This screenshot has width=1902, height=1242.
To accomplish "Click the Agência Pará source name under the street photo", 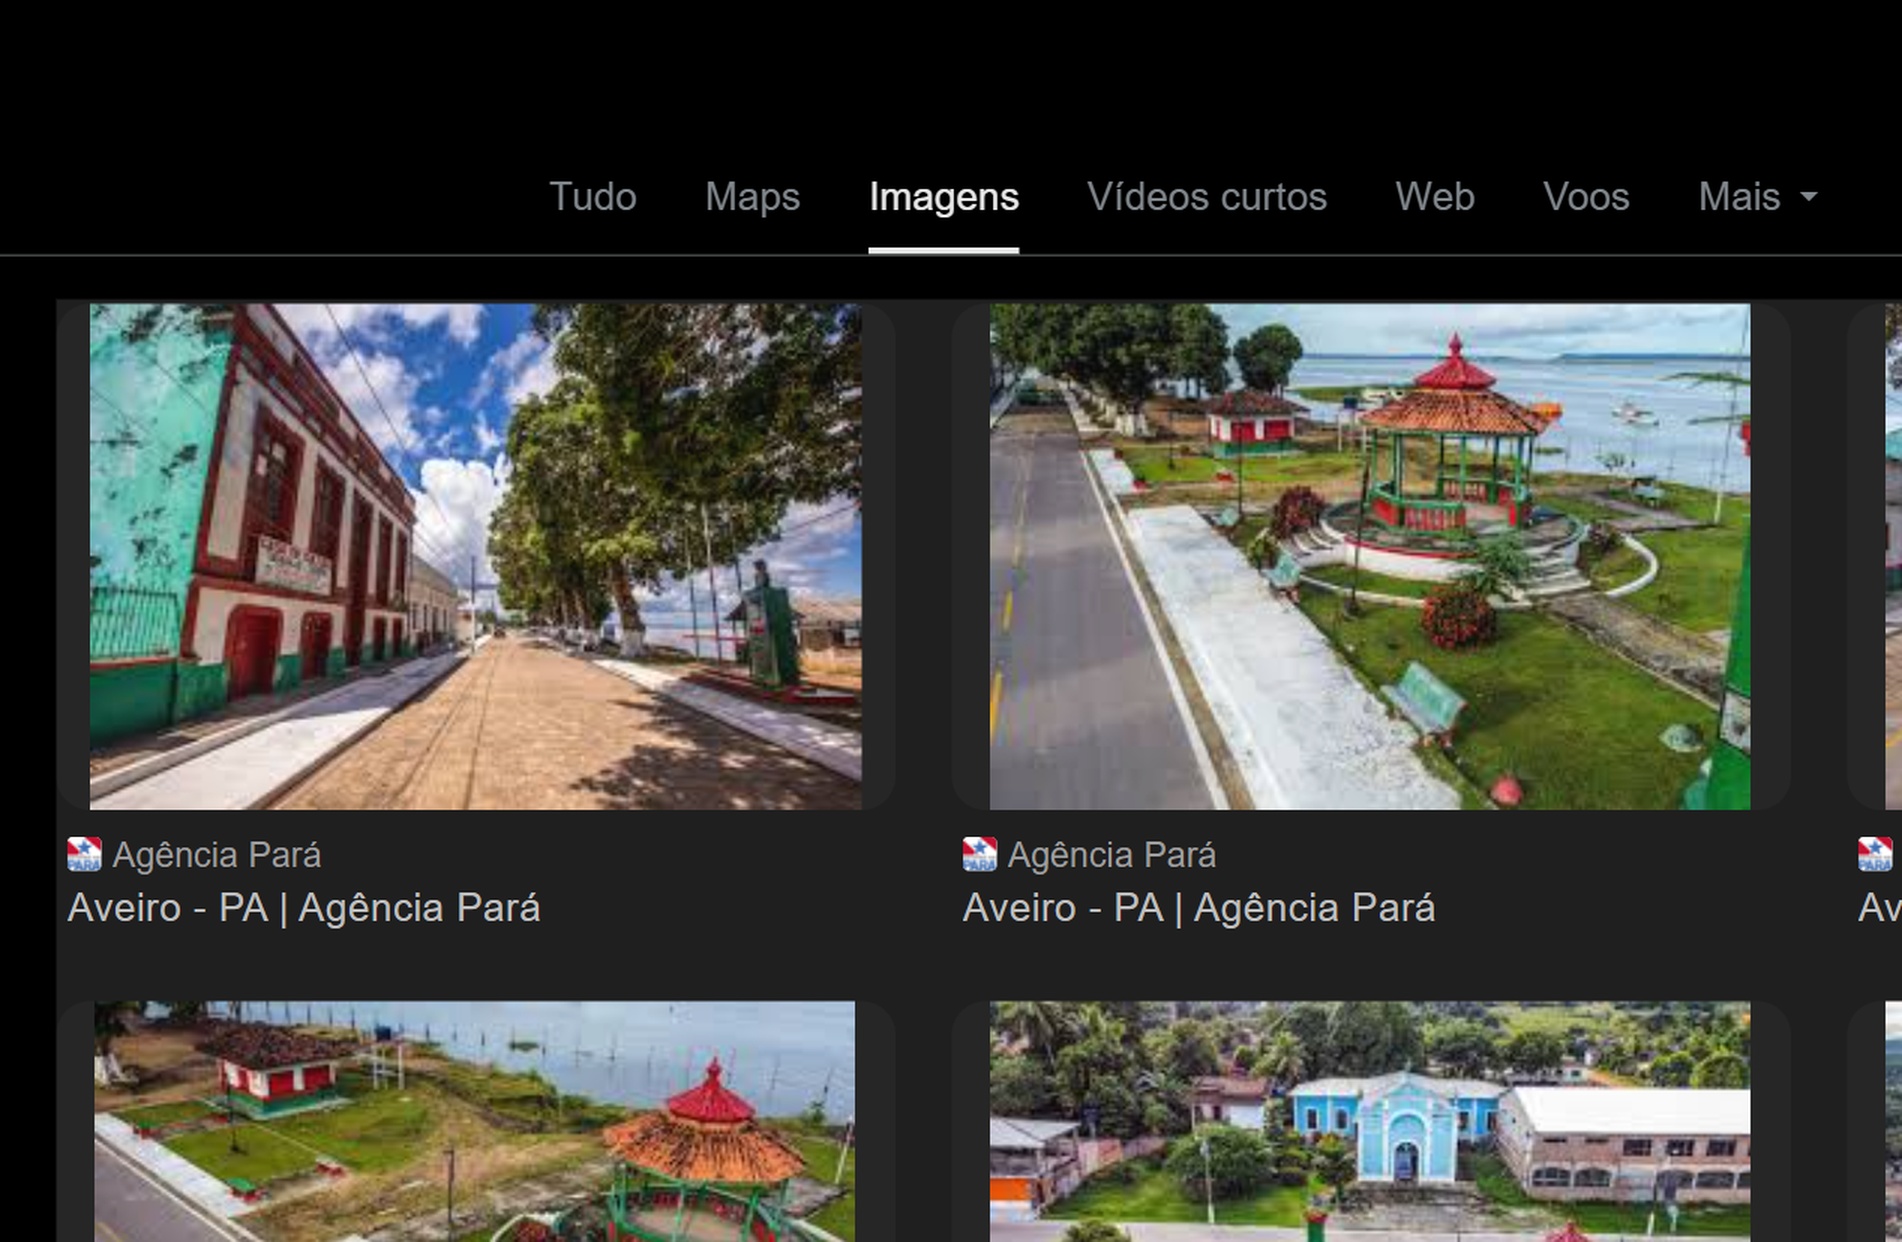I will 216,855.
